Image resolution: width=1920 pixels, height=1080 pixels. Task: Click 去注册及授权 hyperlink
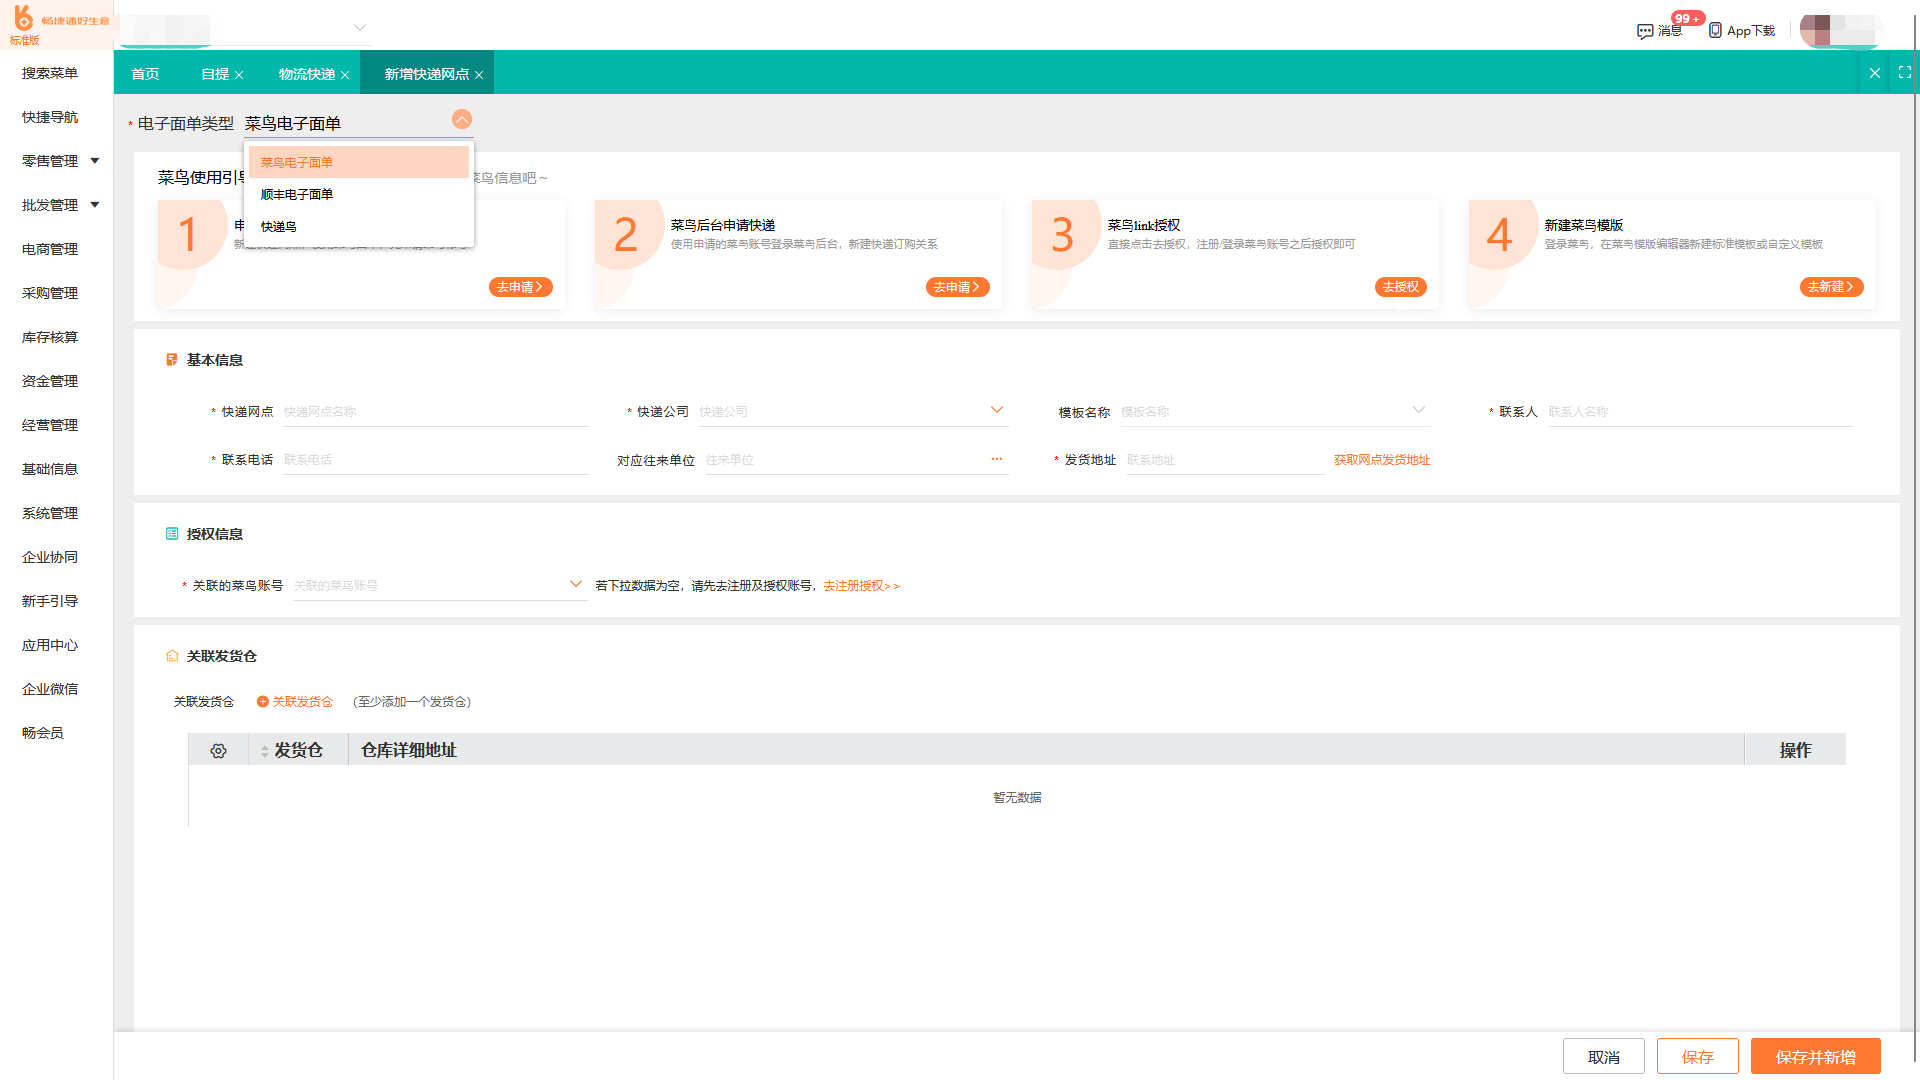(x=860, y=584)
